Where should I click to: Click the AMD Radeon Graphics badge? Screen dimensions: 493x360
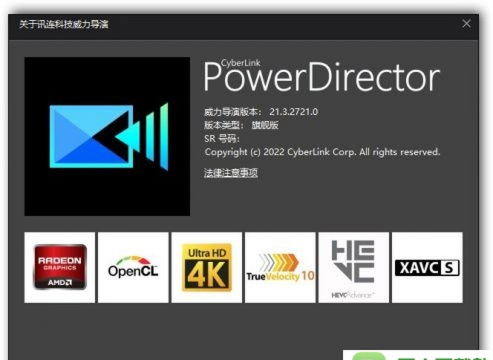[x=60, y=267]
